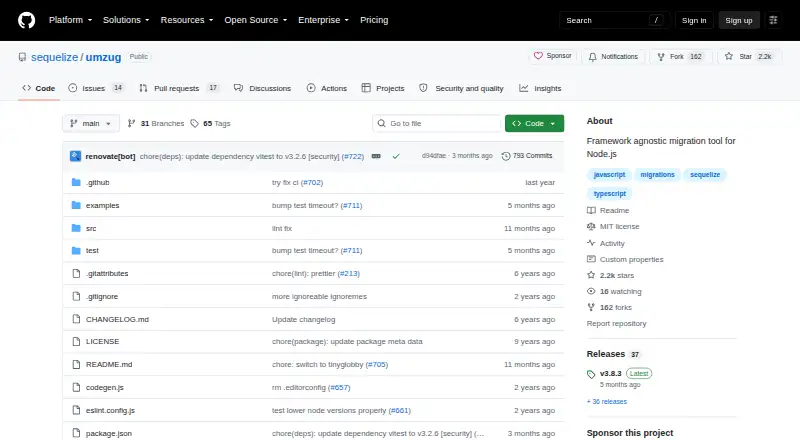Open the Activity pulse icon
This screenshot has width=800, height=440.
pyautogui.click(x=591, y=243)
